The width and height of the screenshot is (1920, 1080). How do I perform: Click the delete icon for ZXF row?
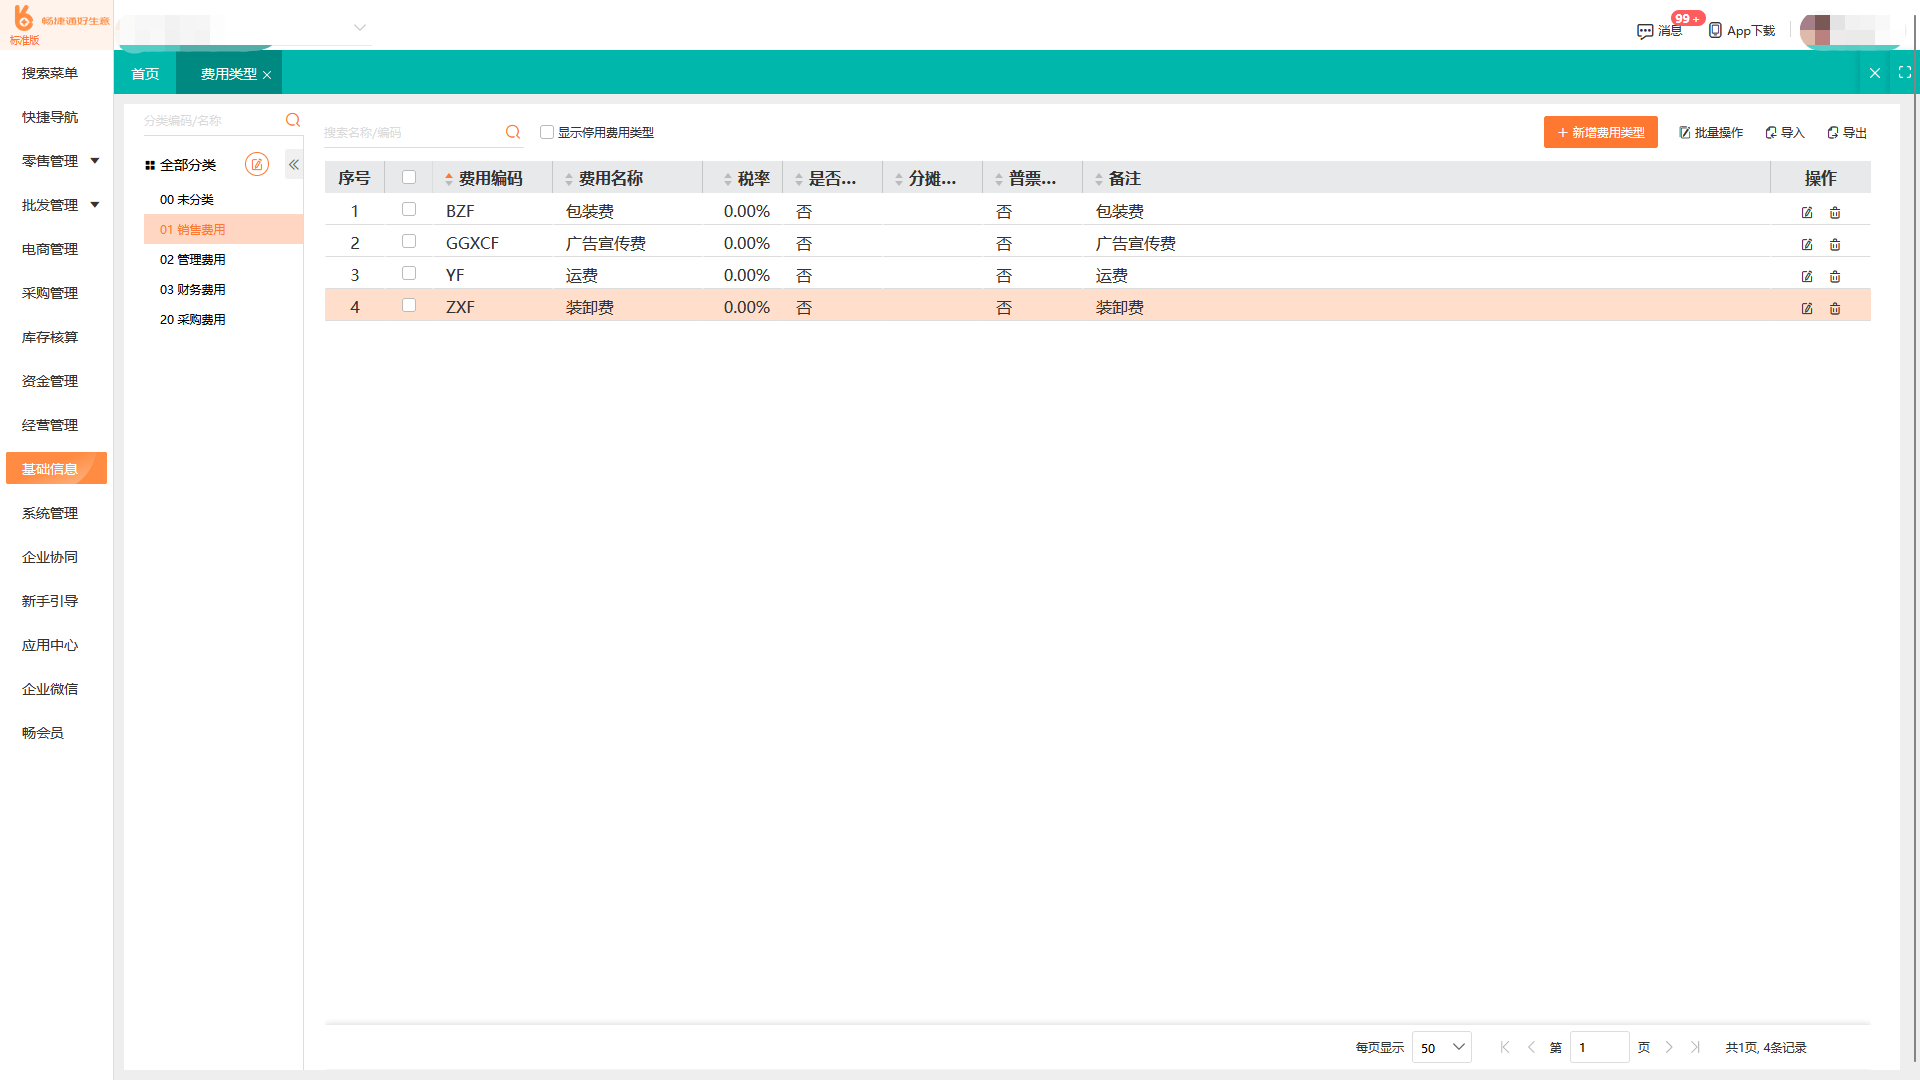click(x=1836, y=307)
